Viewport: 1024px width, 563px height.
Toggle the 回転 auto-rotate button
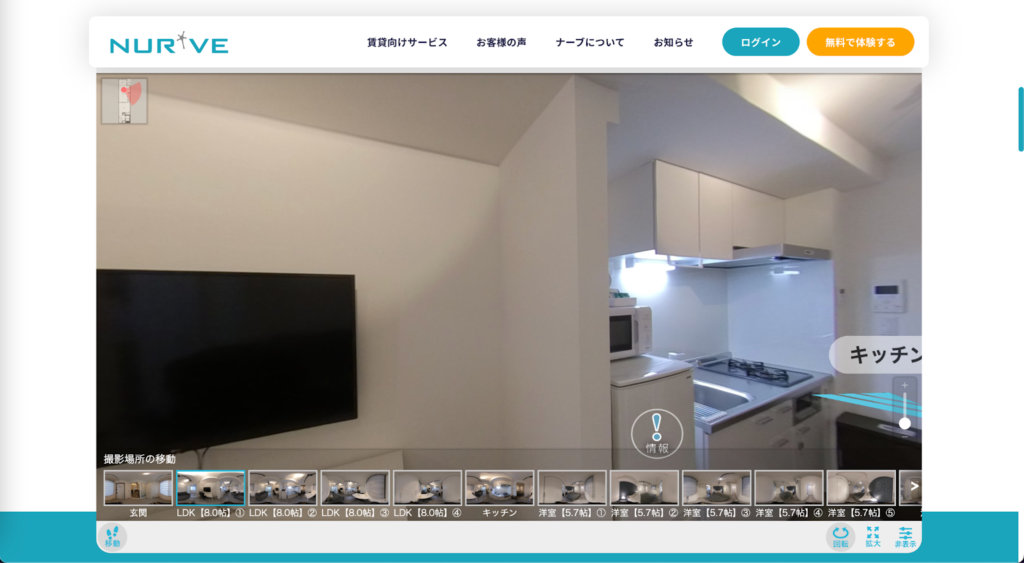840,537
